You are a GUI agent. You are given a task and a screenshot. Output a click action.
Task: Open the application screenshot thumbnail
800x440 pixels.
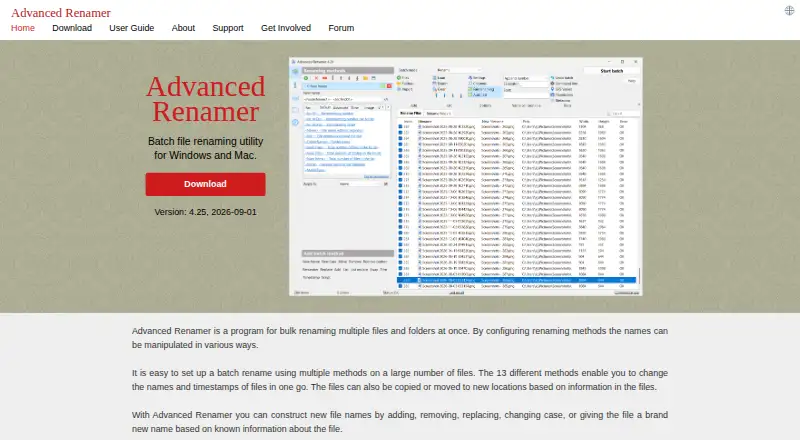coord(466,177)
